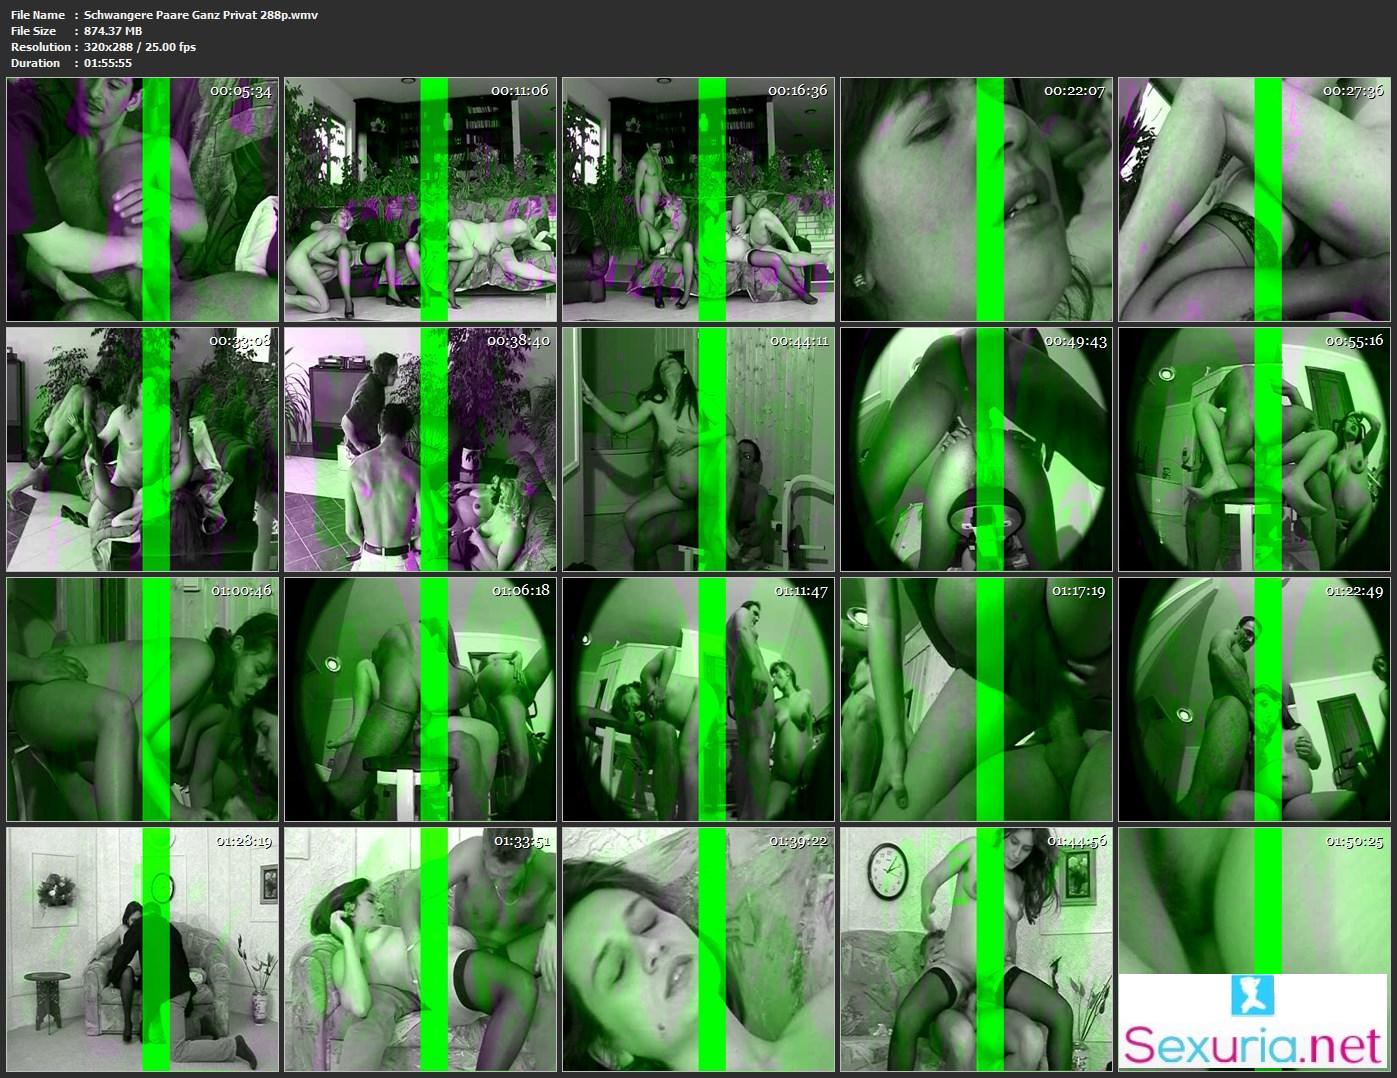Open the thumbnail stamped 01:28:19

(143, 948)
